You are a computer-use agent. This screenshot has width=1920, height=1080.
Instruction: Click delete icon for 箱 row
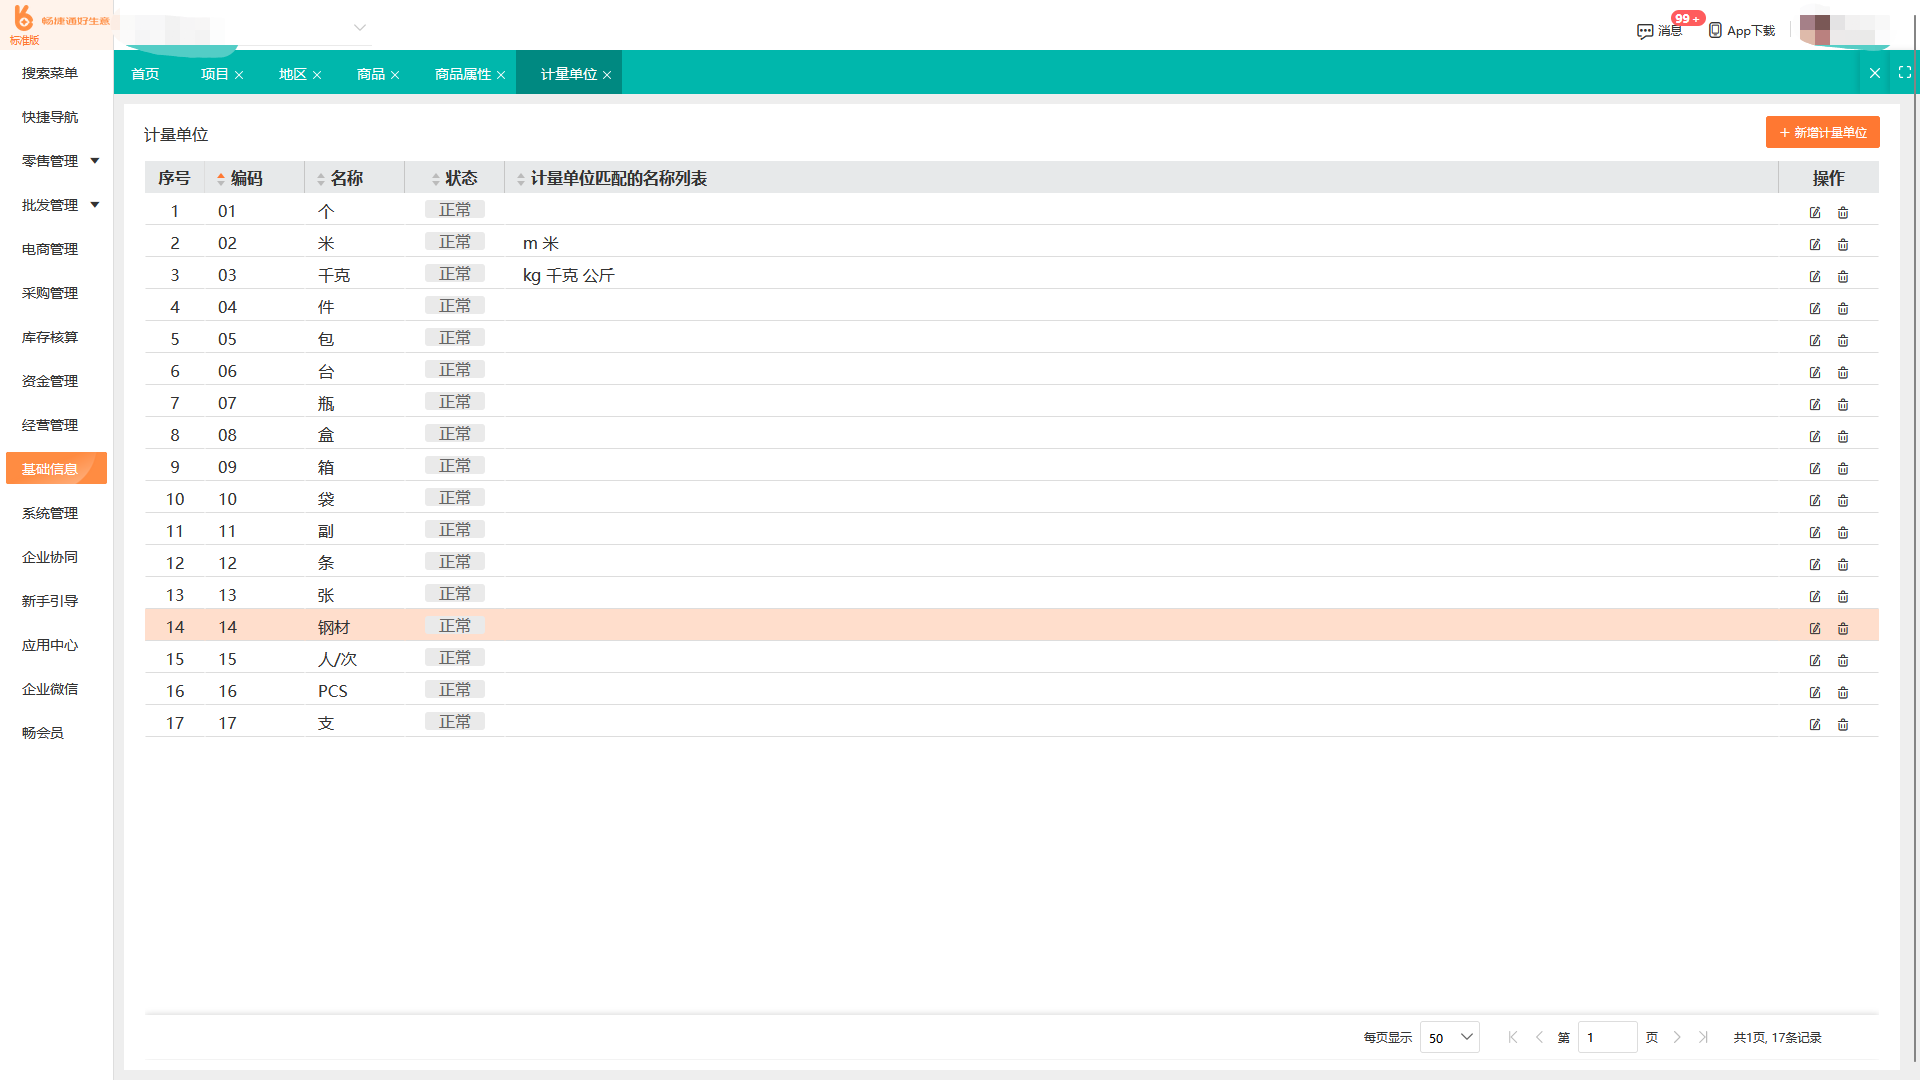click(1845, 467)
